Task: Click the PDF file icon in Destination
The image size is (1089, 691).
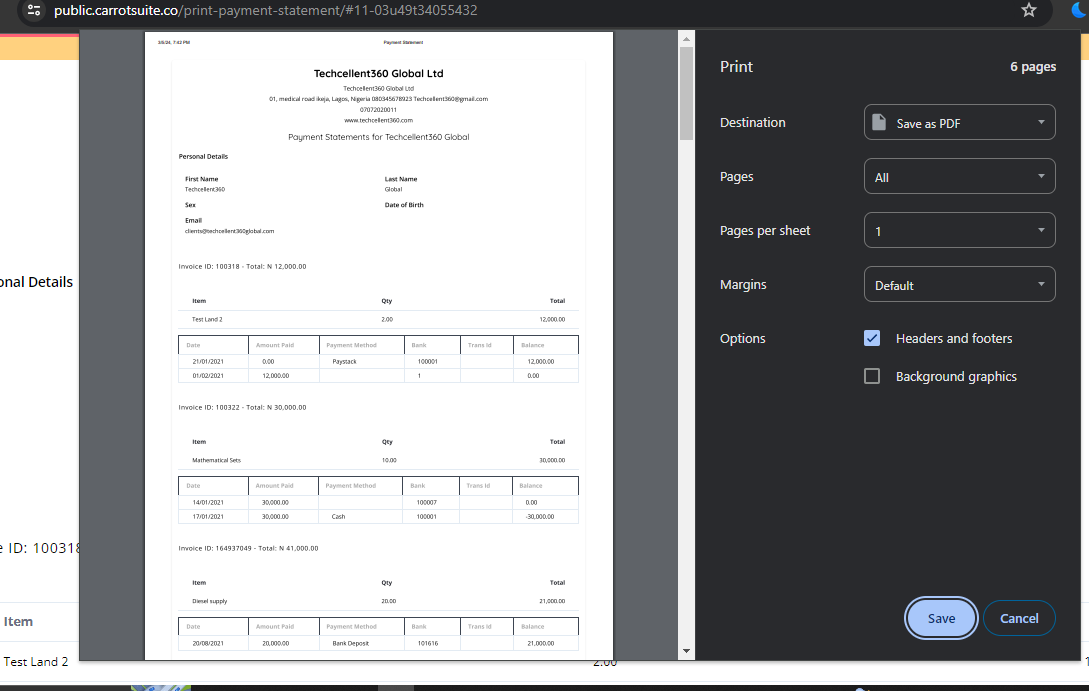Action: [879, 122]
